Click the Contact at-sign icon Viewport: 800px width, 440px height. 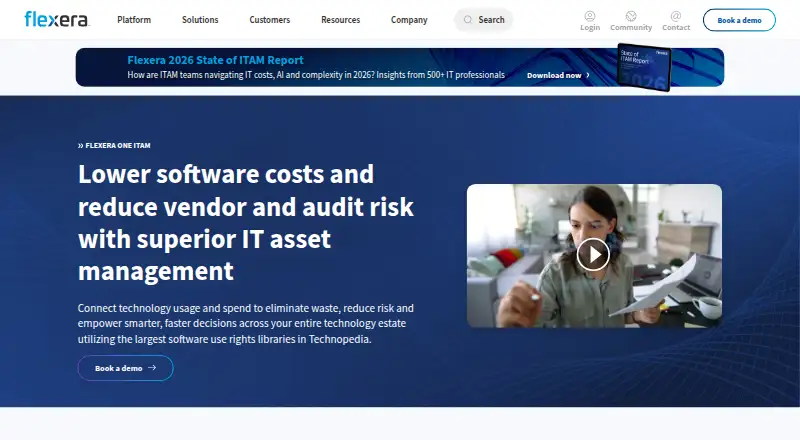pos(676,16)
